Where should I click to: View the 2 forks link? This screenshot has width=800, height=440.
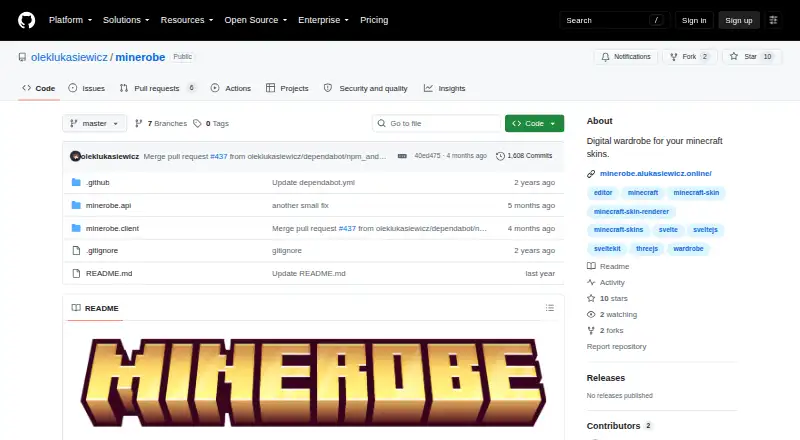click(x=605, y=330)
